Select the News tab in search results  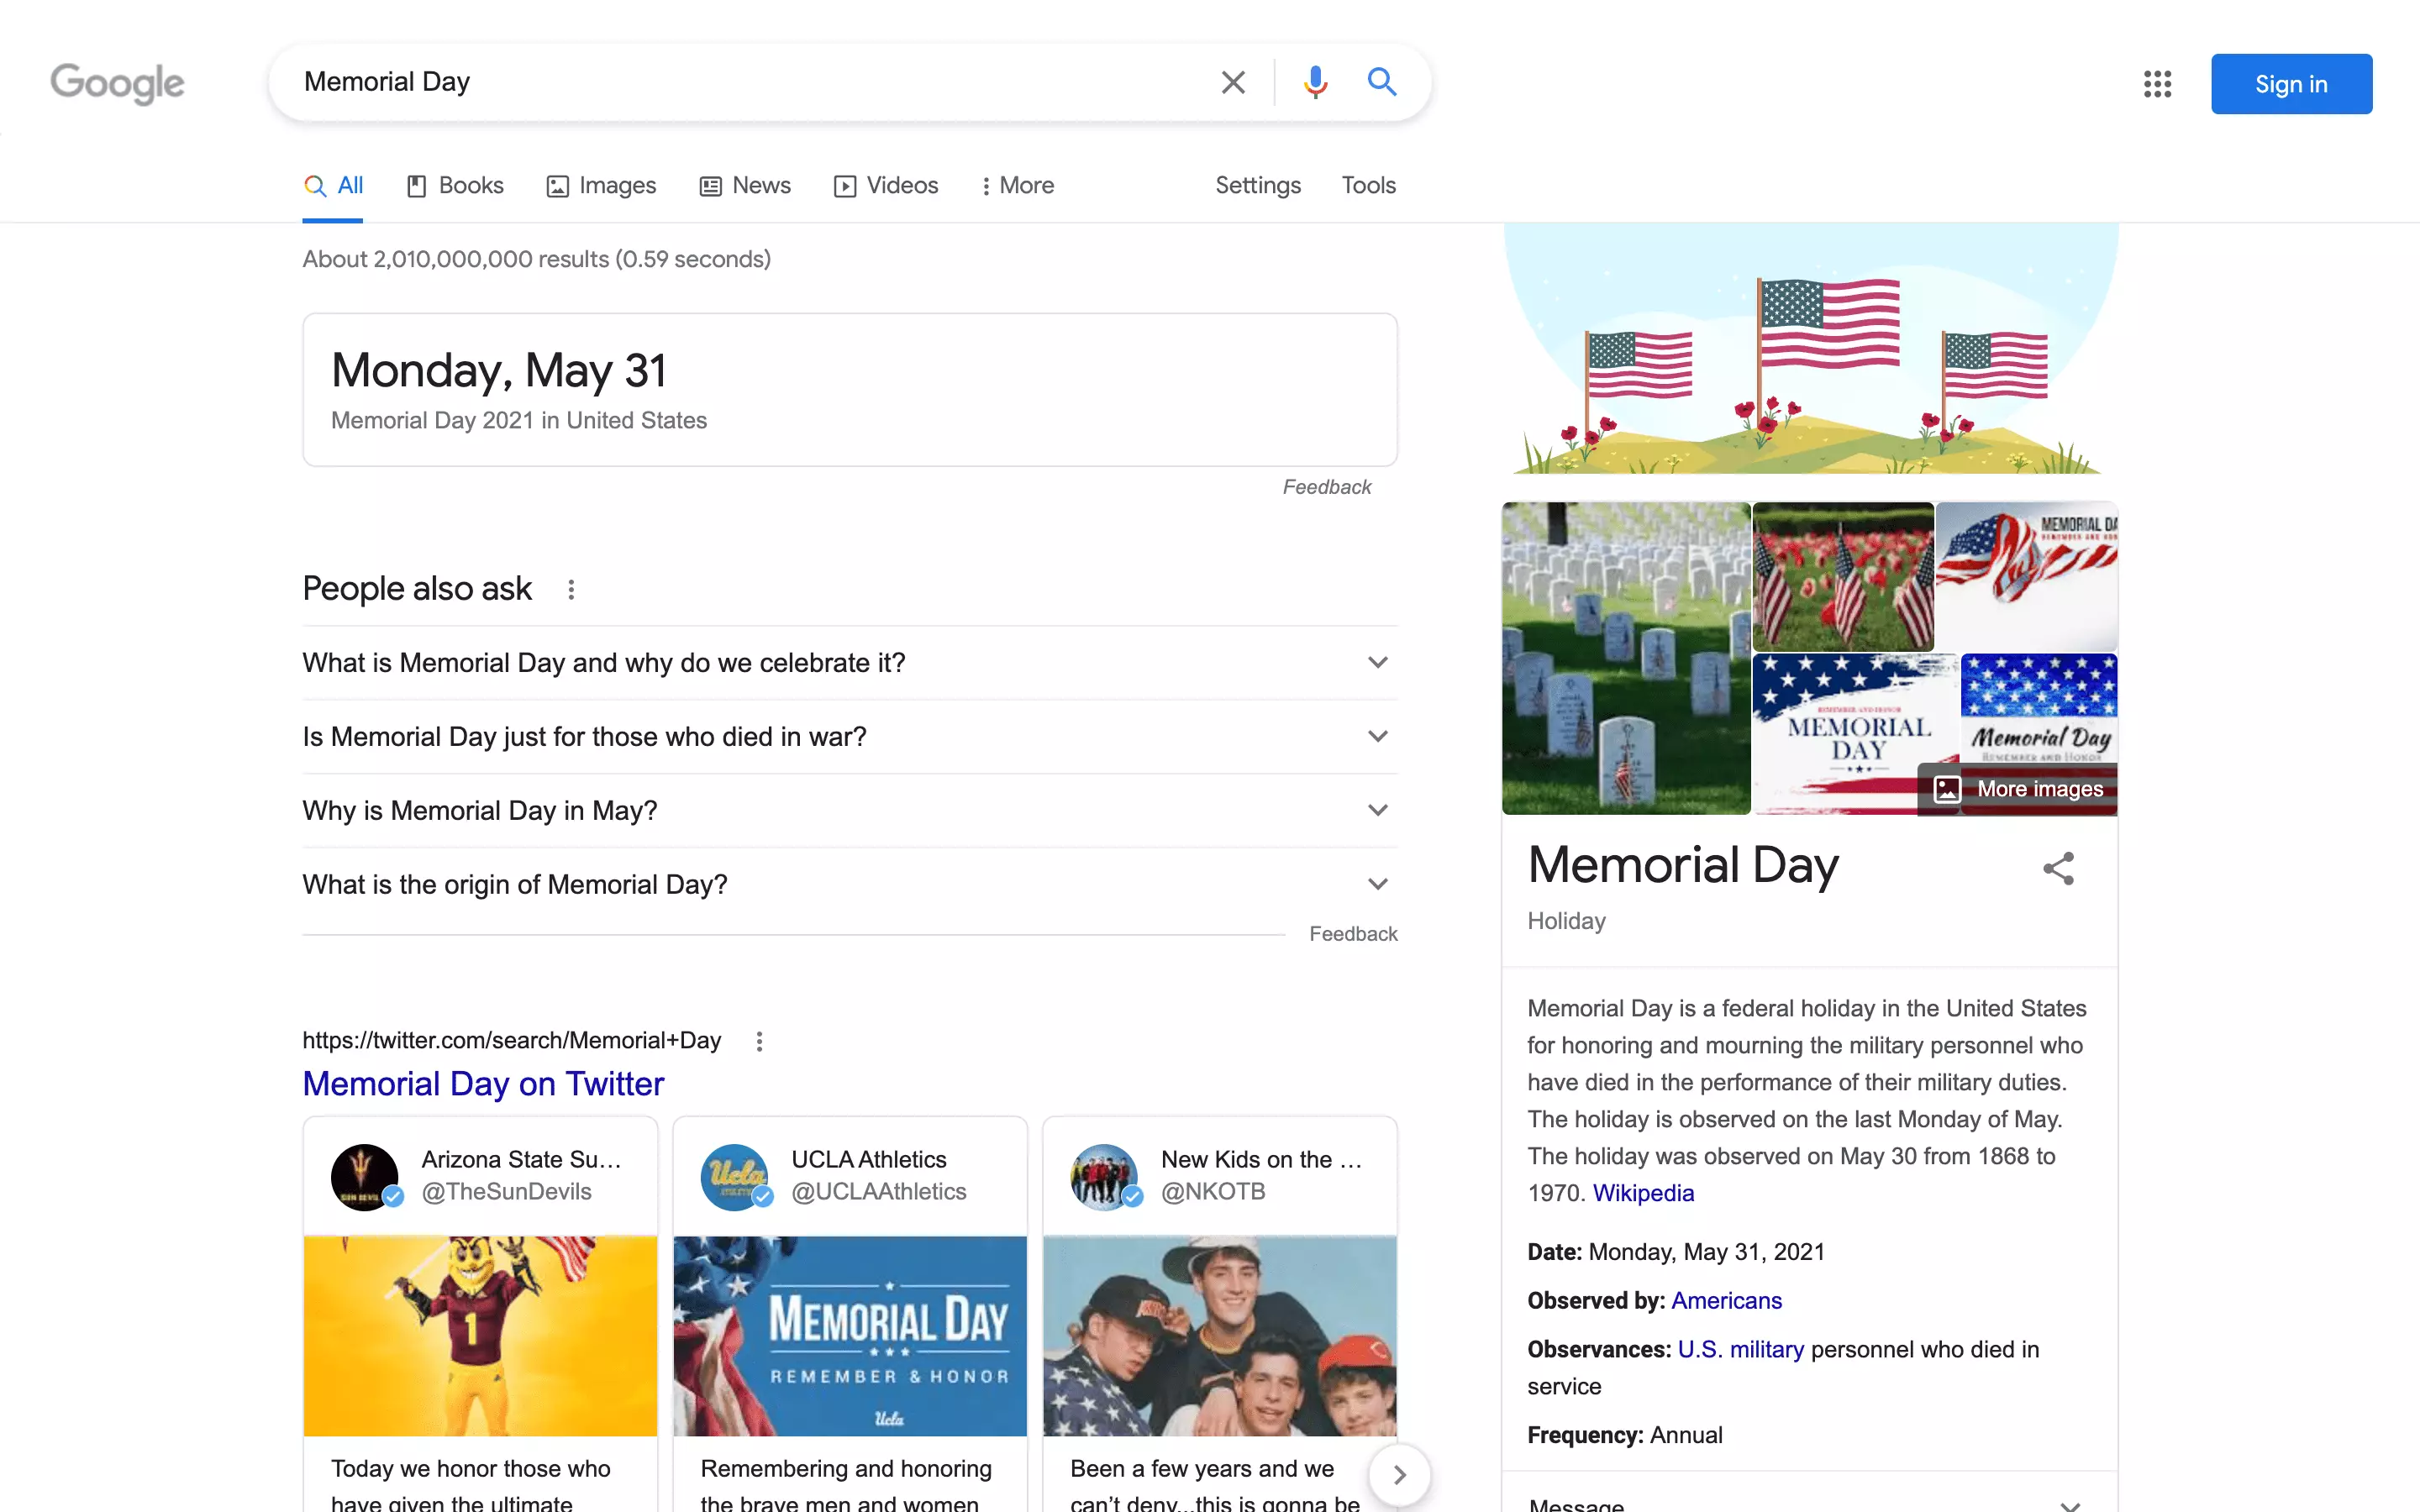758,185
